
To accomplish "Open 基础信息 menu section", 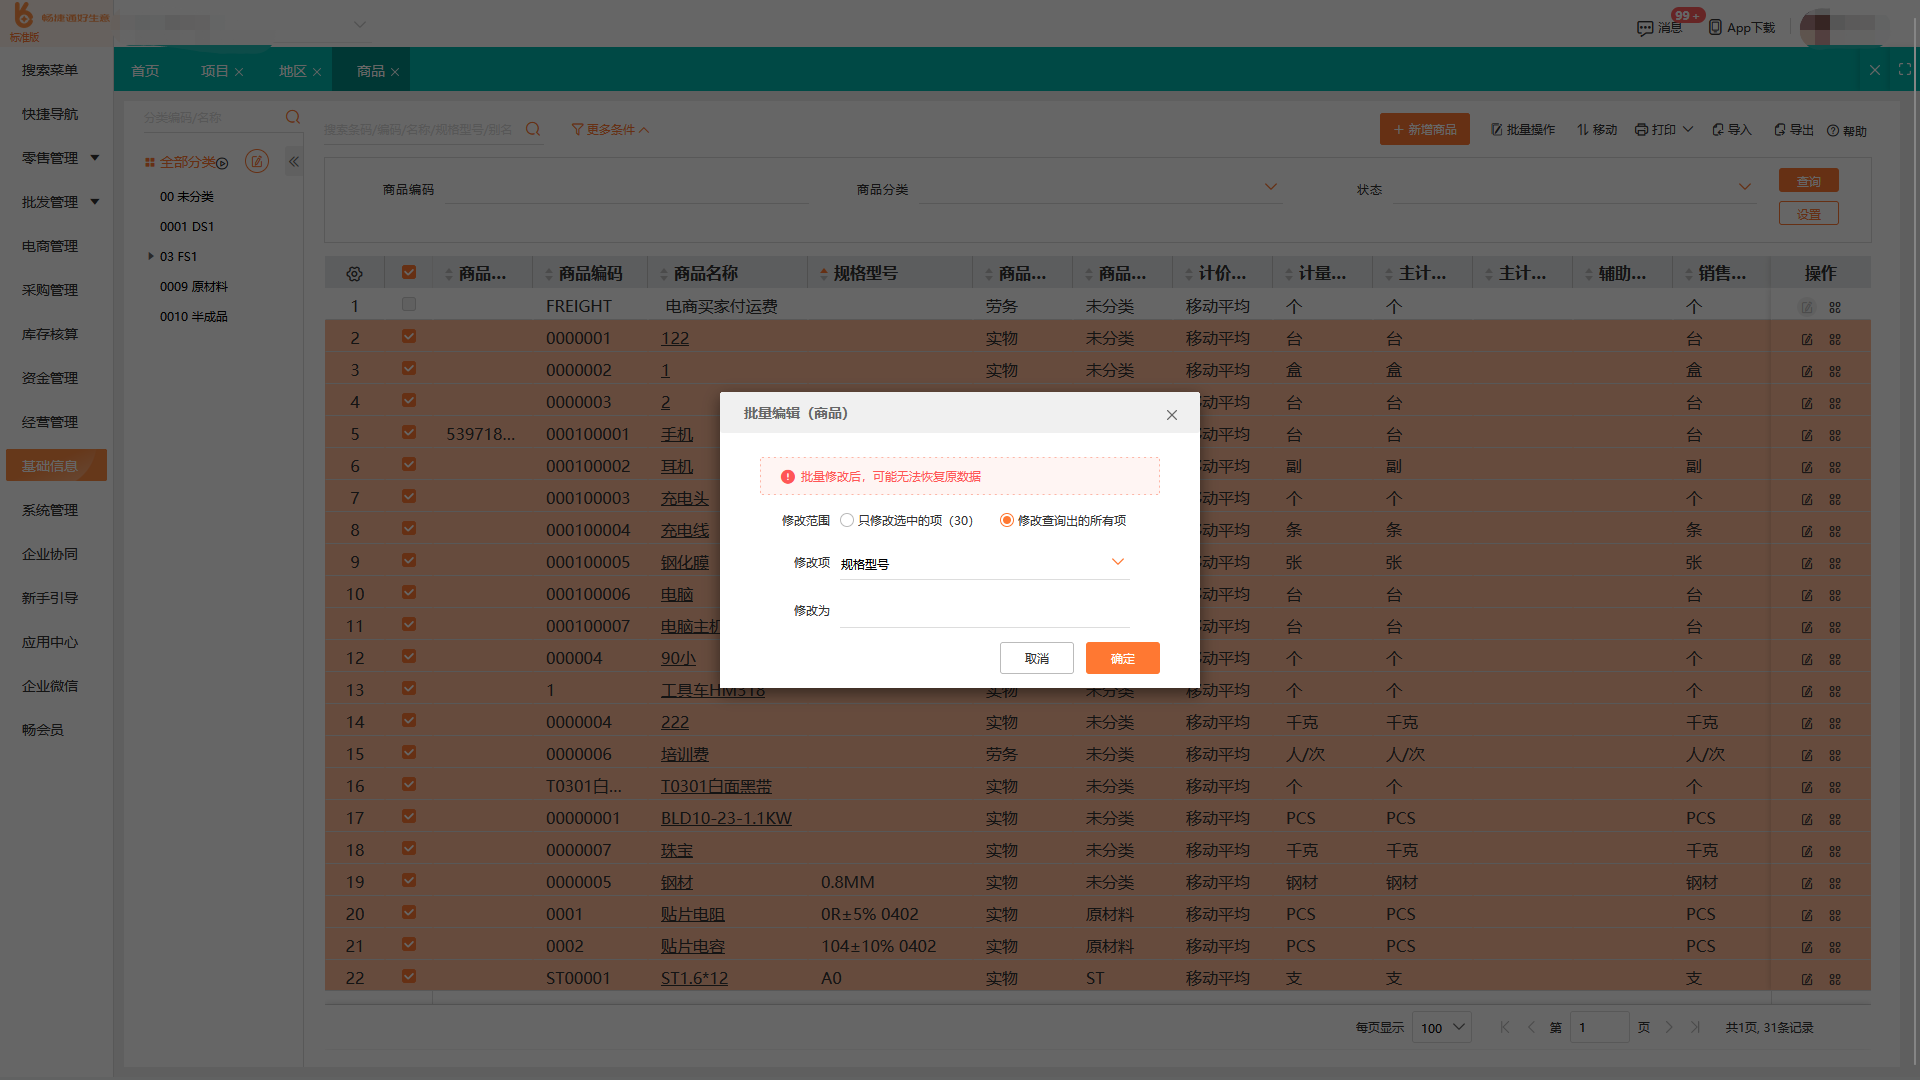I will [53, 465].
